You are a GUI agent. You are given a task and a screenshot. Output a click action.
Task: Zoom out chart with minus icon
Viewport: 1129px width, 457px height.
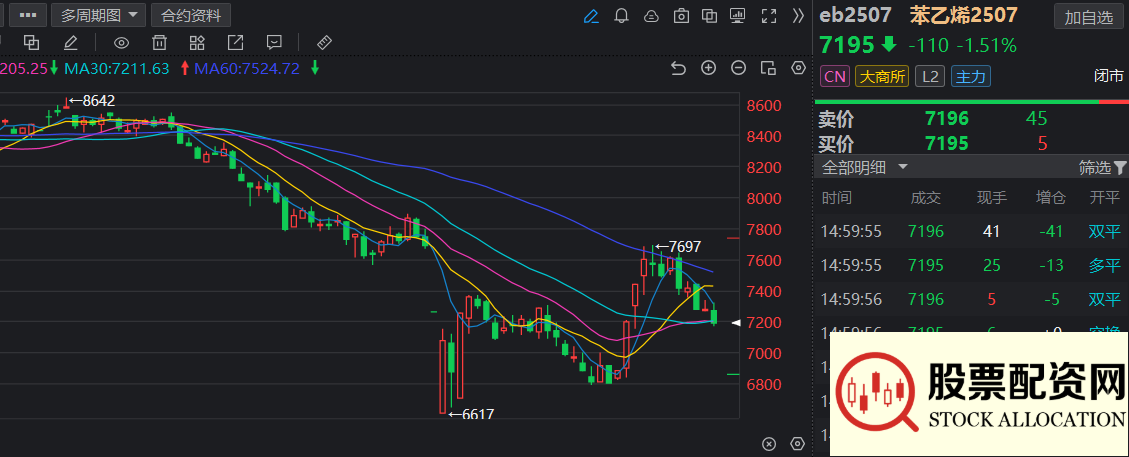coord(738,68)
